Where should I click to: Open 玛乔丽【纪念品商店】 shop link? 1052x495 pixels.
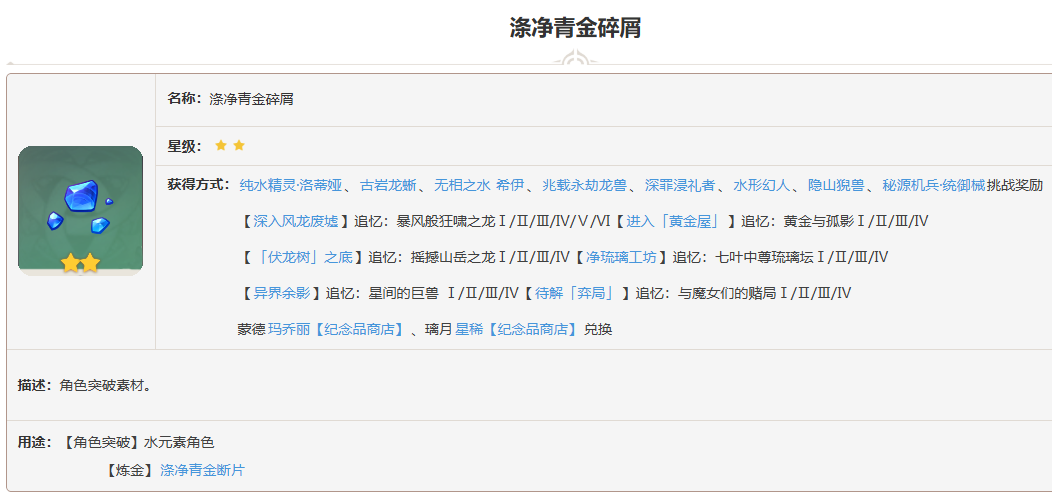pyautogui.click(x=335, y=329)
